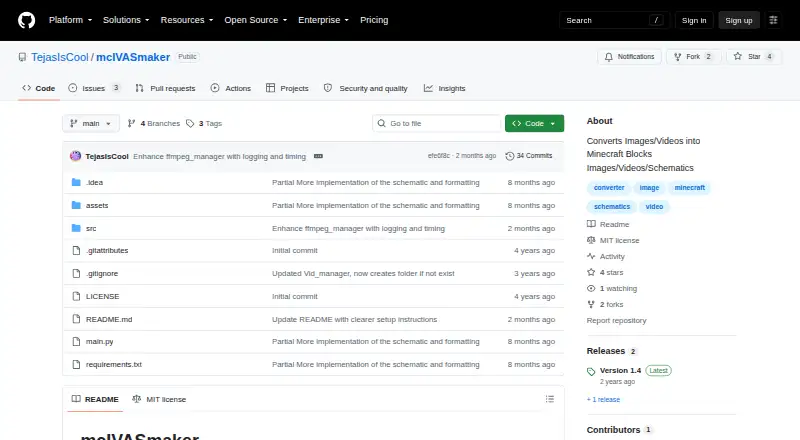This screenshot has width=800, height=440.
Task: Open the Actions tab
Action: (231, 88)
